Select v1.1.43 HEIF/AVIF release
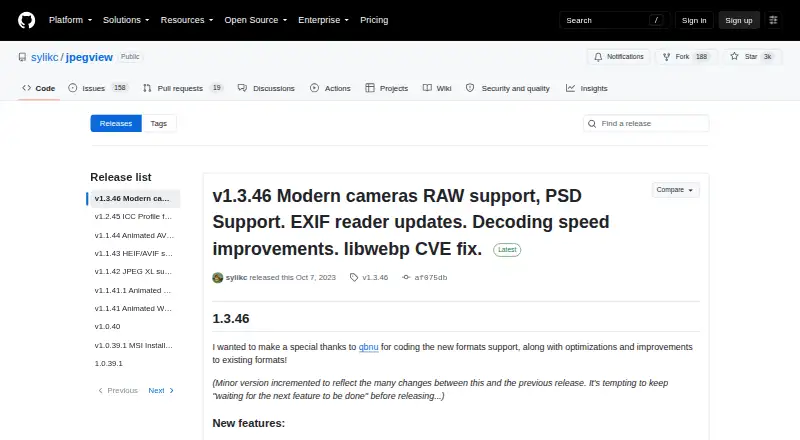800x440 pixels. tap(135, 253)
